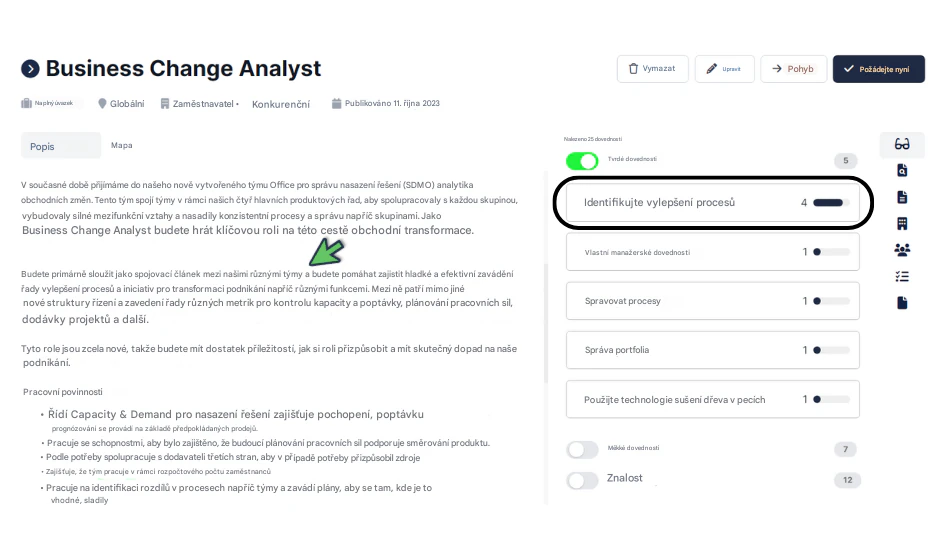The height and width of the screenshot is (546, 944).
Task: Enable the Měkké dovednosti toggle
Action: coord(582,449)
